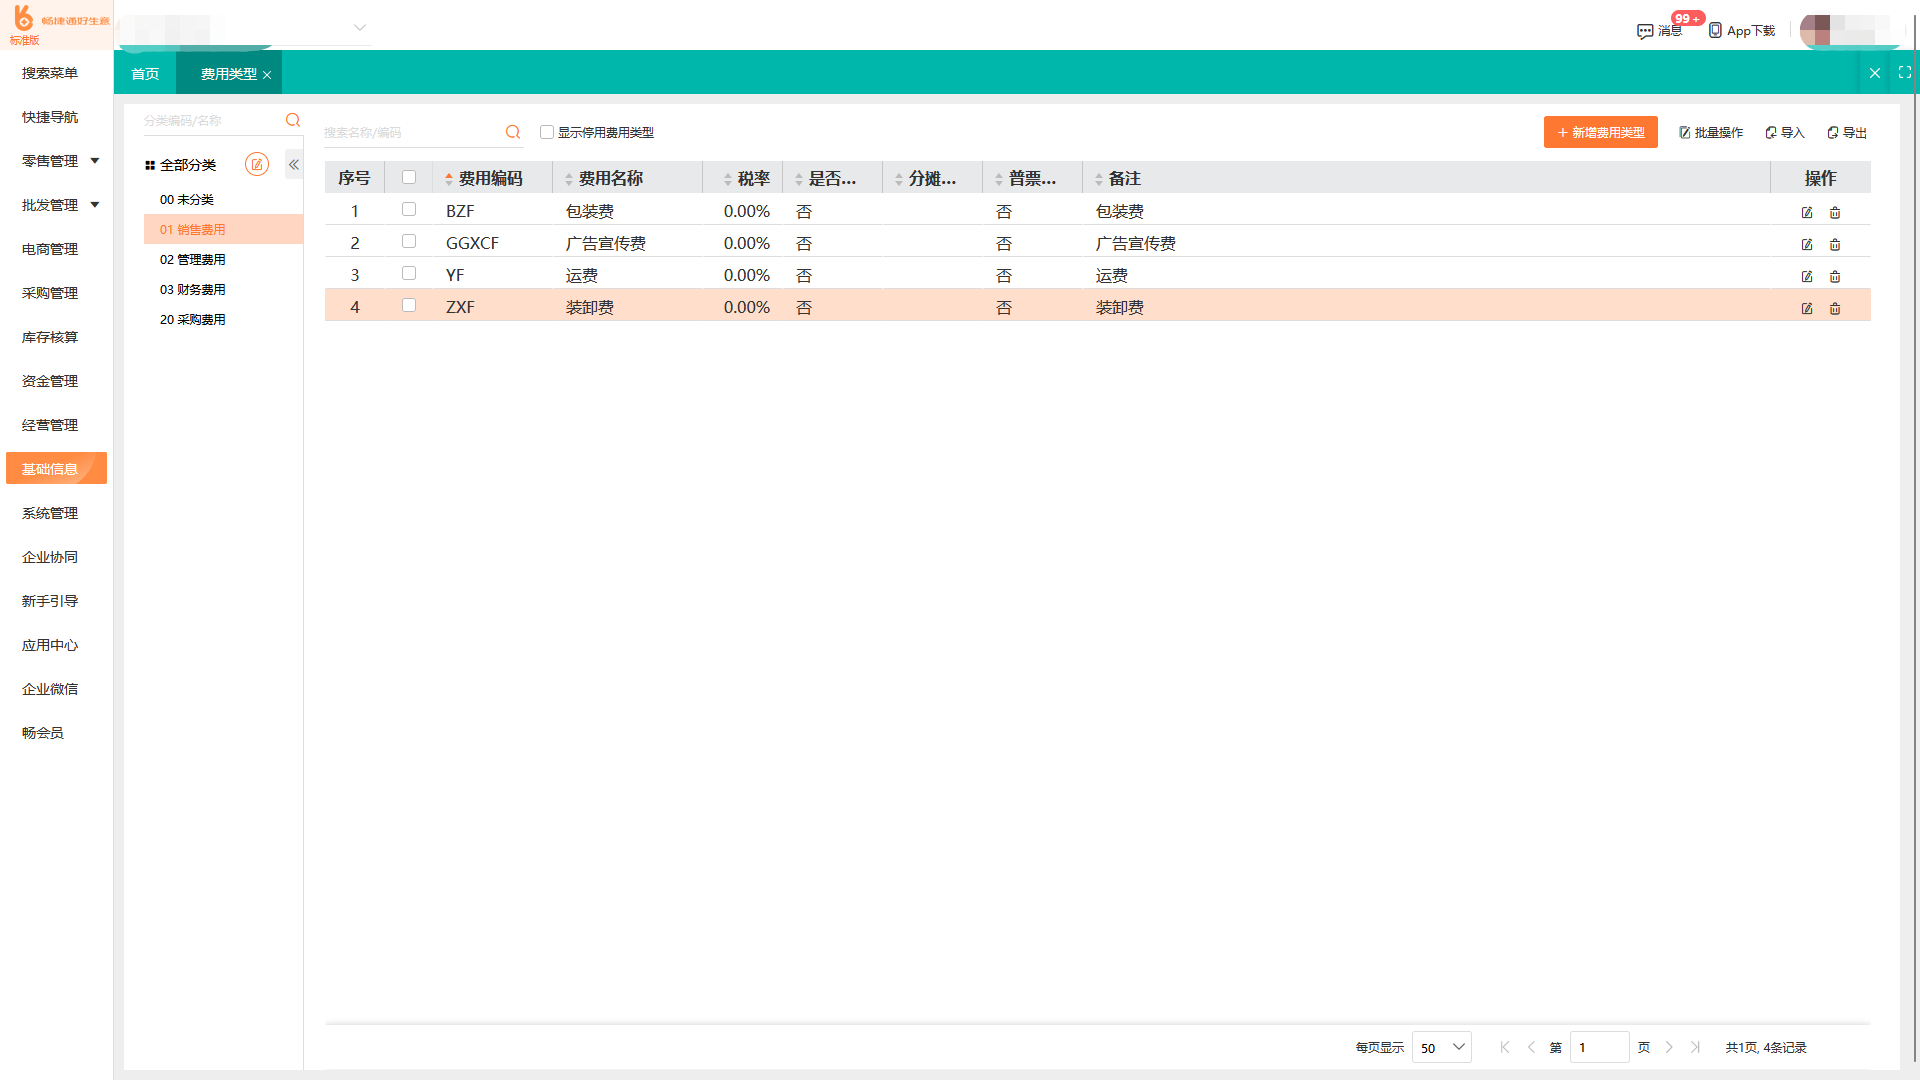
Task: Toggle 显示停用费用类型 checkbox
Action: (546, 132)
